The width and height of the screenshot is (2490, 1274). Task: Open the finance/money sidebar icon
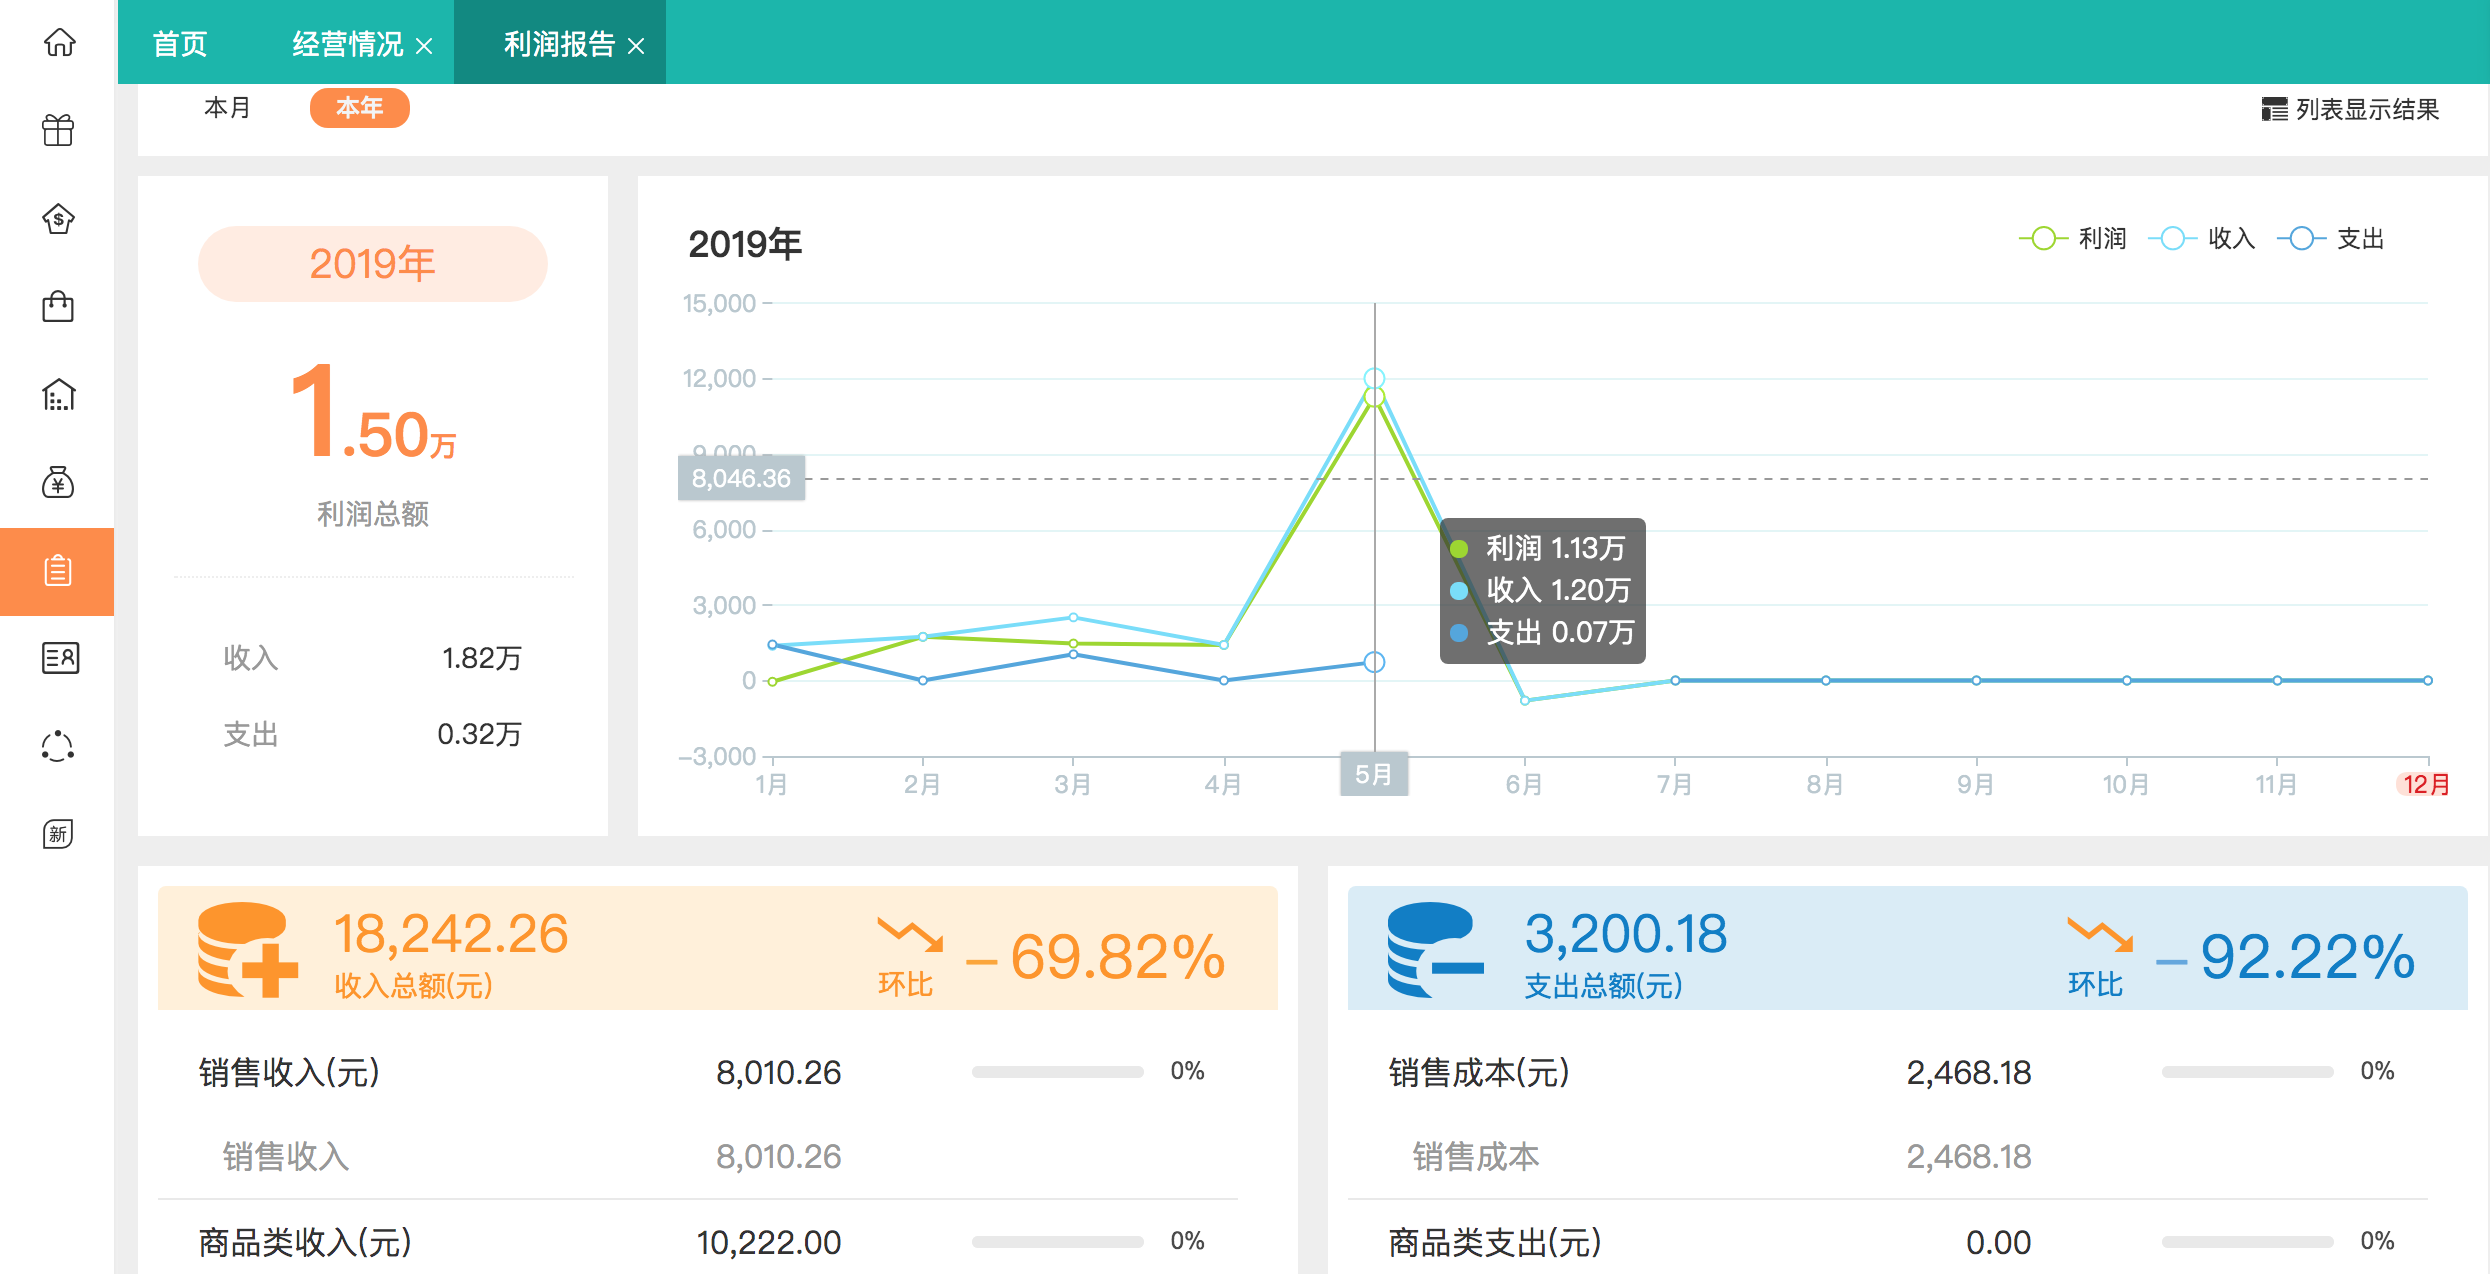pos(57,481)
